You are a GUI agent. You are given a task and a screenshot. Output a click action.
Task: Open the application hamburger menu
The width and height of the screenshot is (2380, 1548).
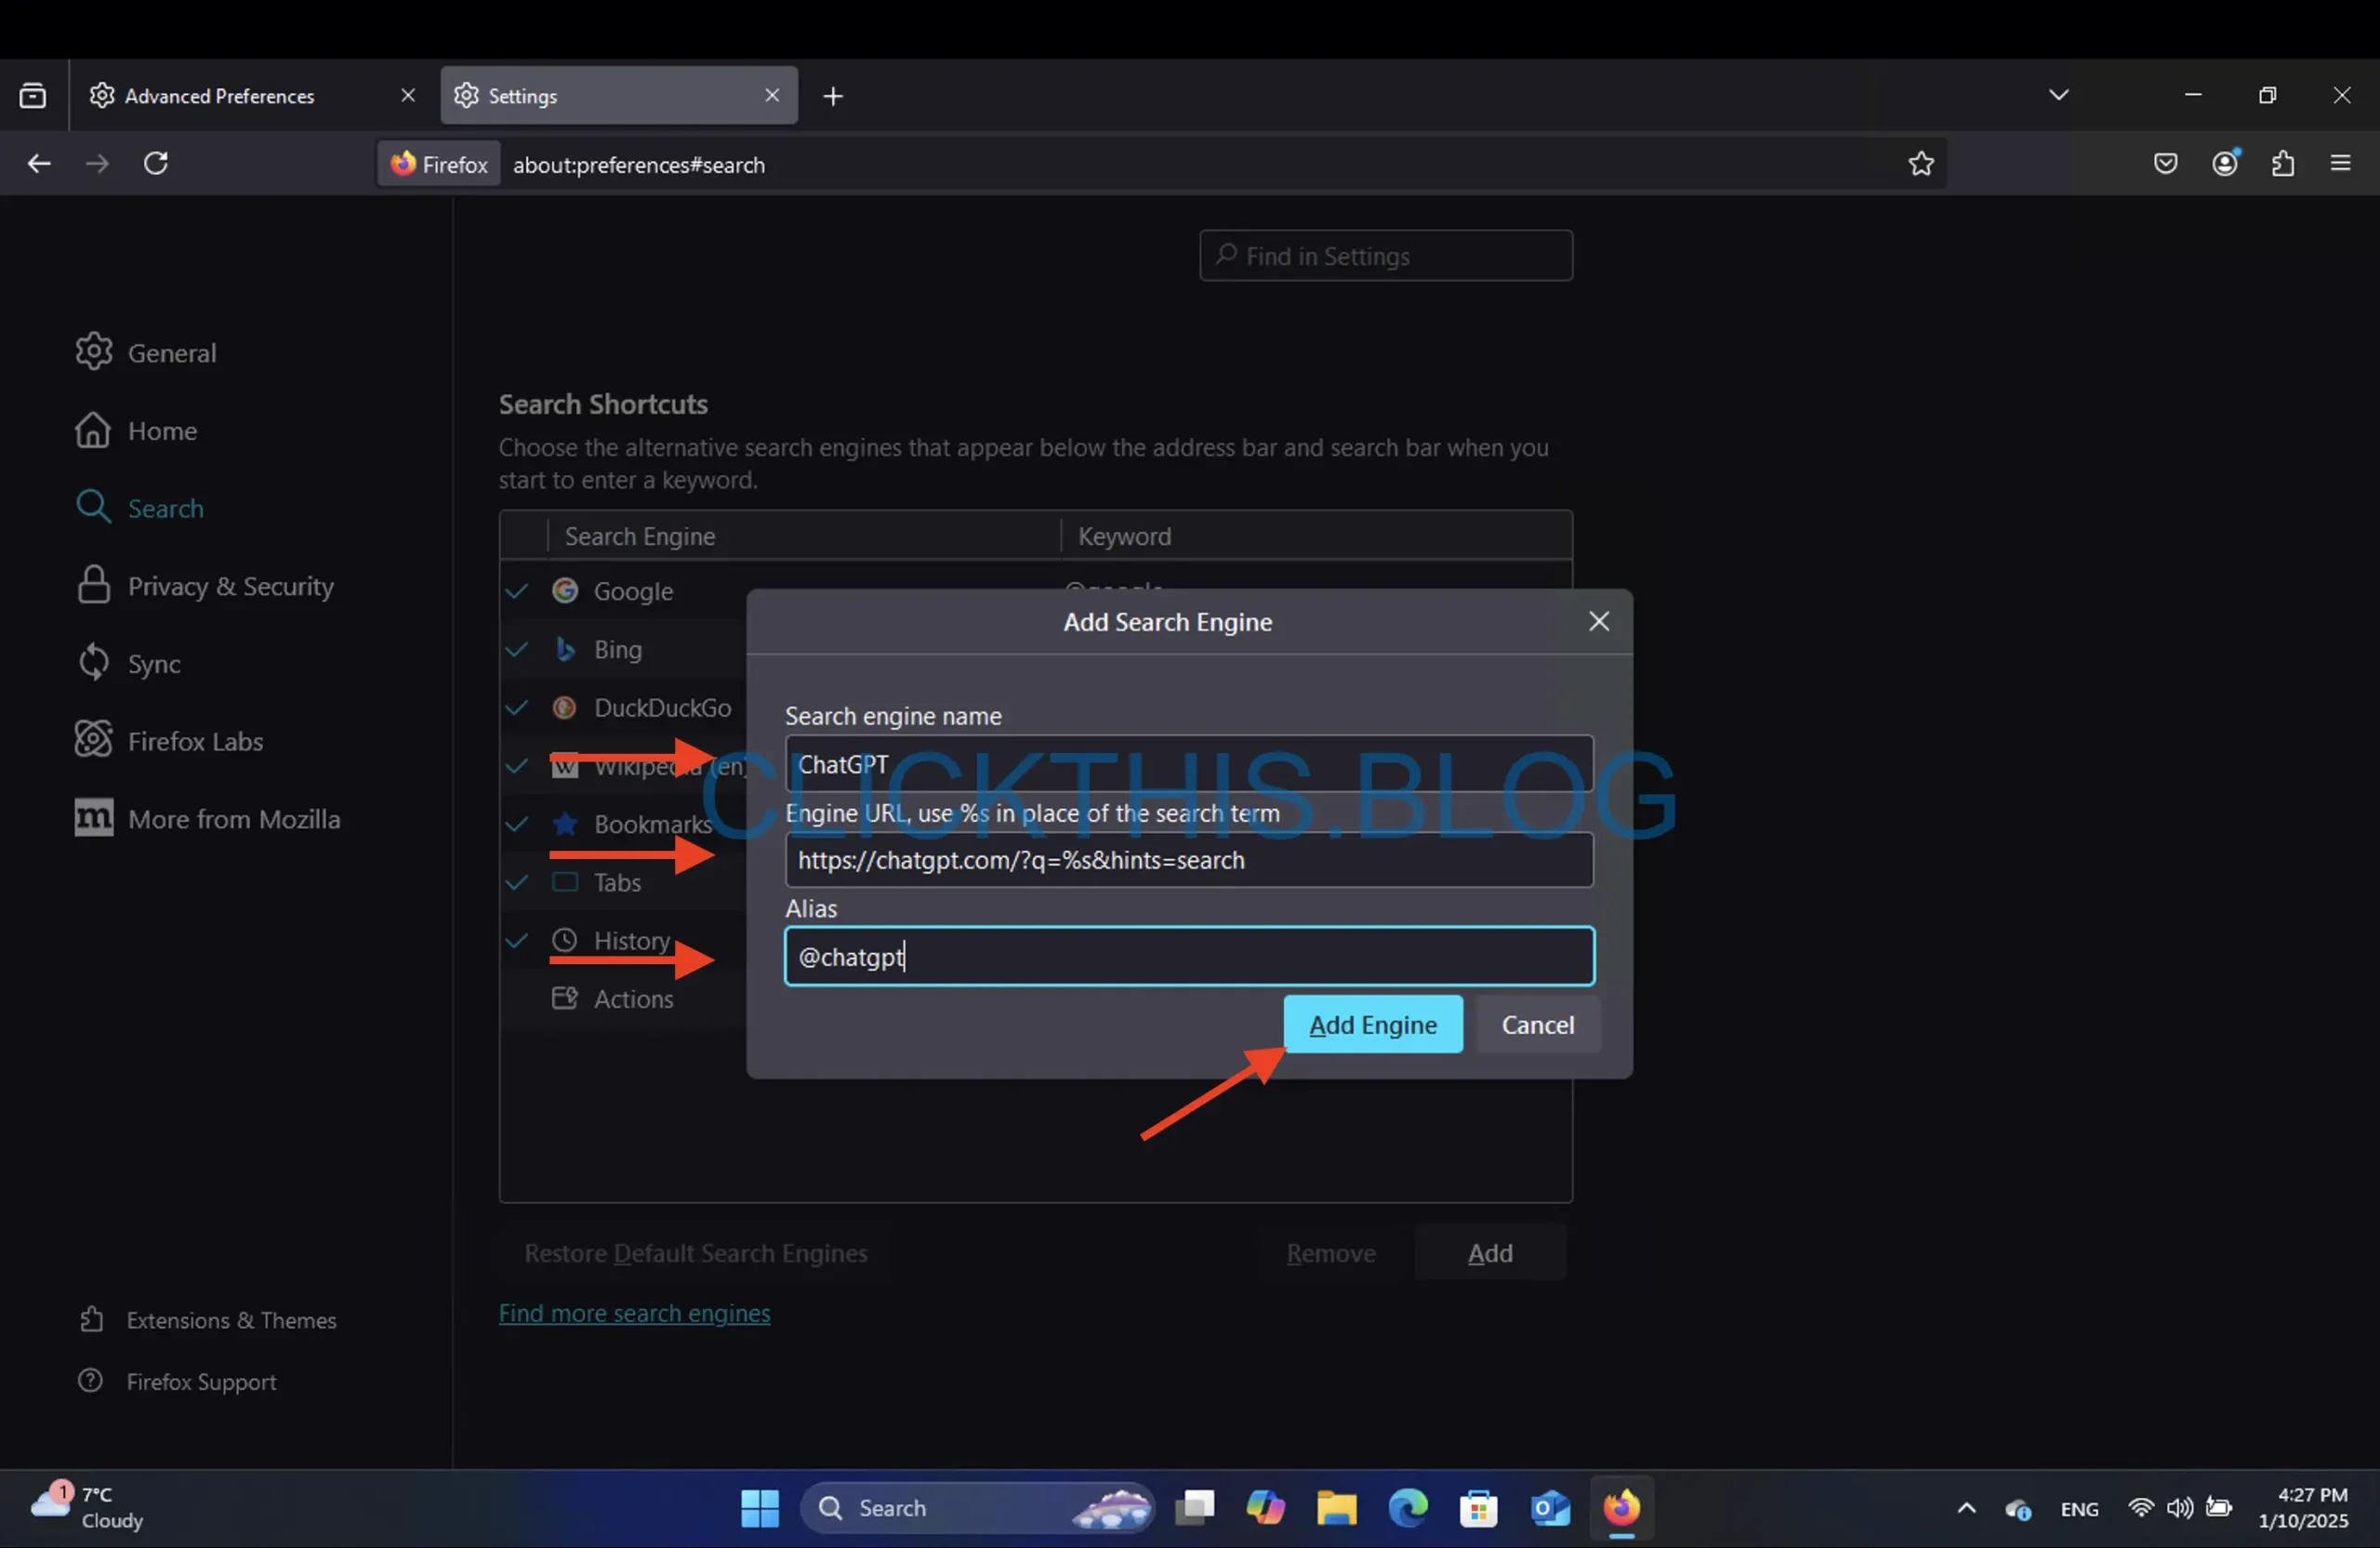[x=2341, y=163]
